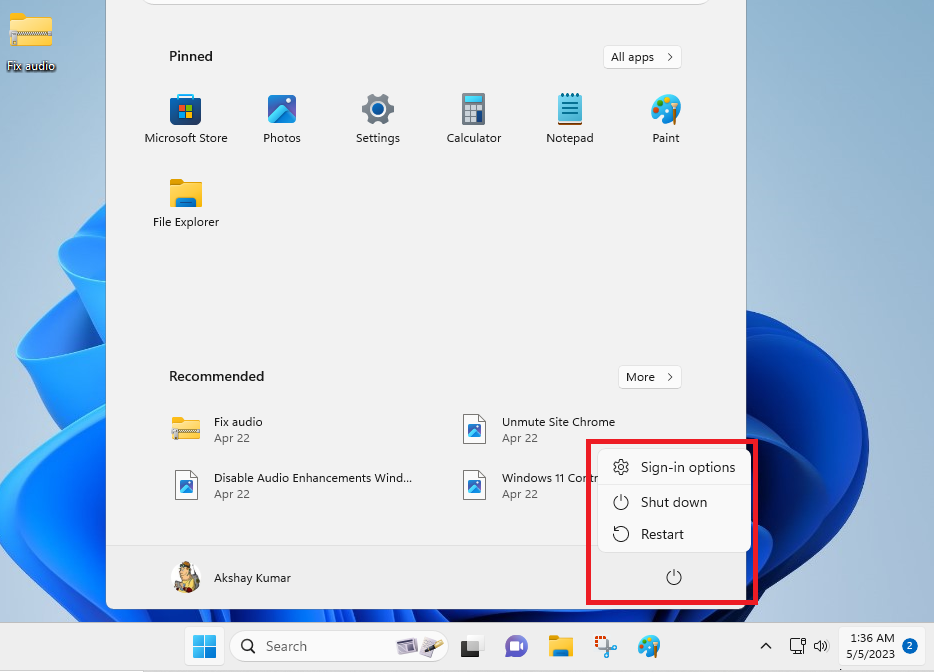Screen dimensions: 934x672
Task: Open the recommended Windows 11 image file
Action: pos(530,486)
